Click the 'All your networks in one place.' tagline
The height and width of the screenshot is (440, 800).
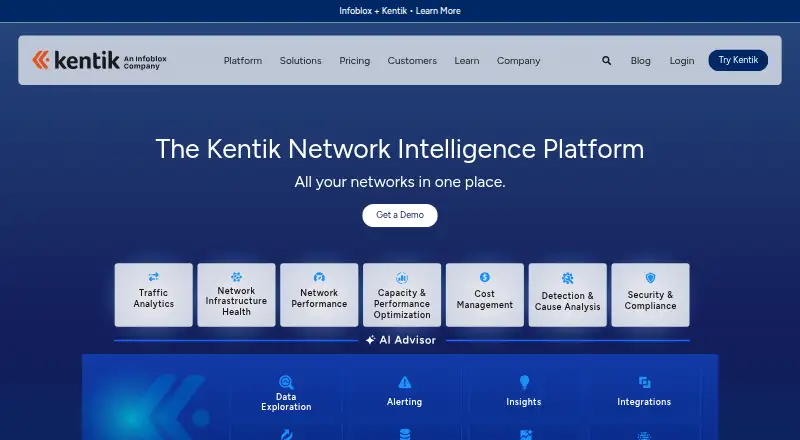click(x=400, y=182)
